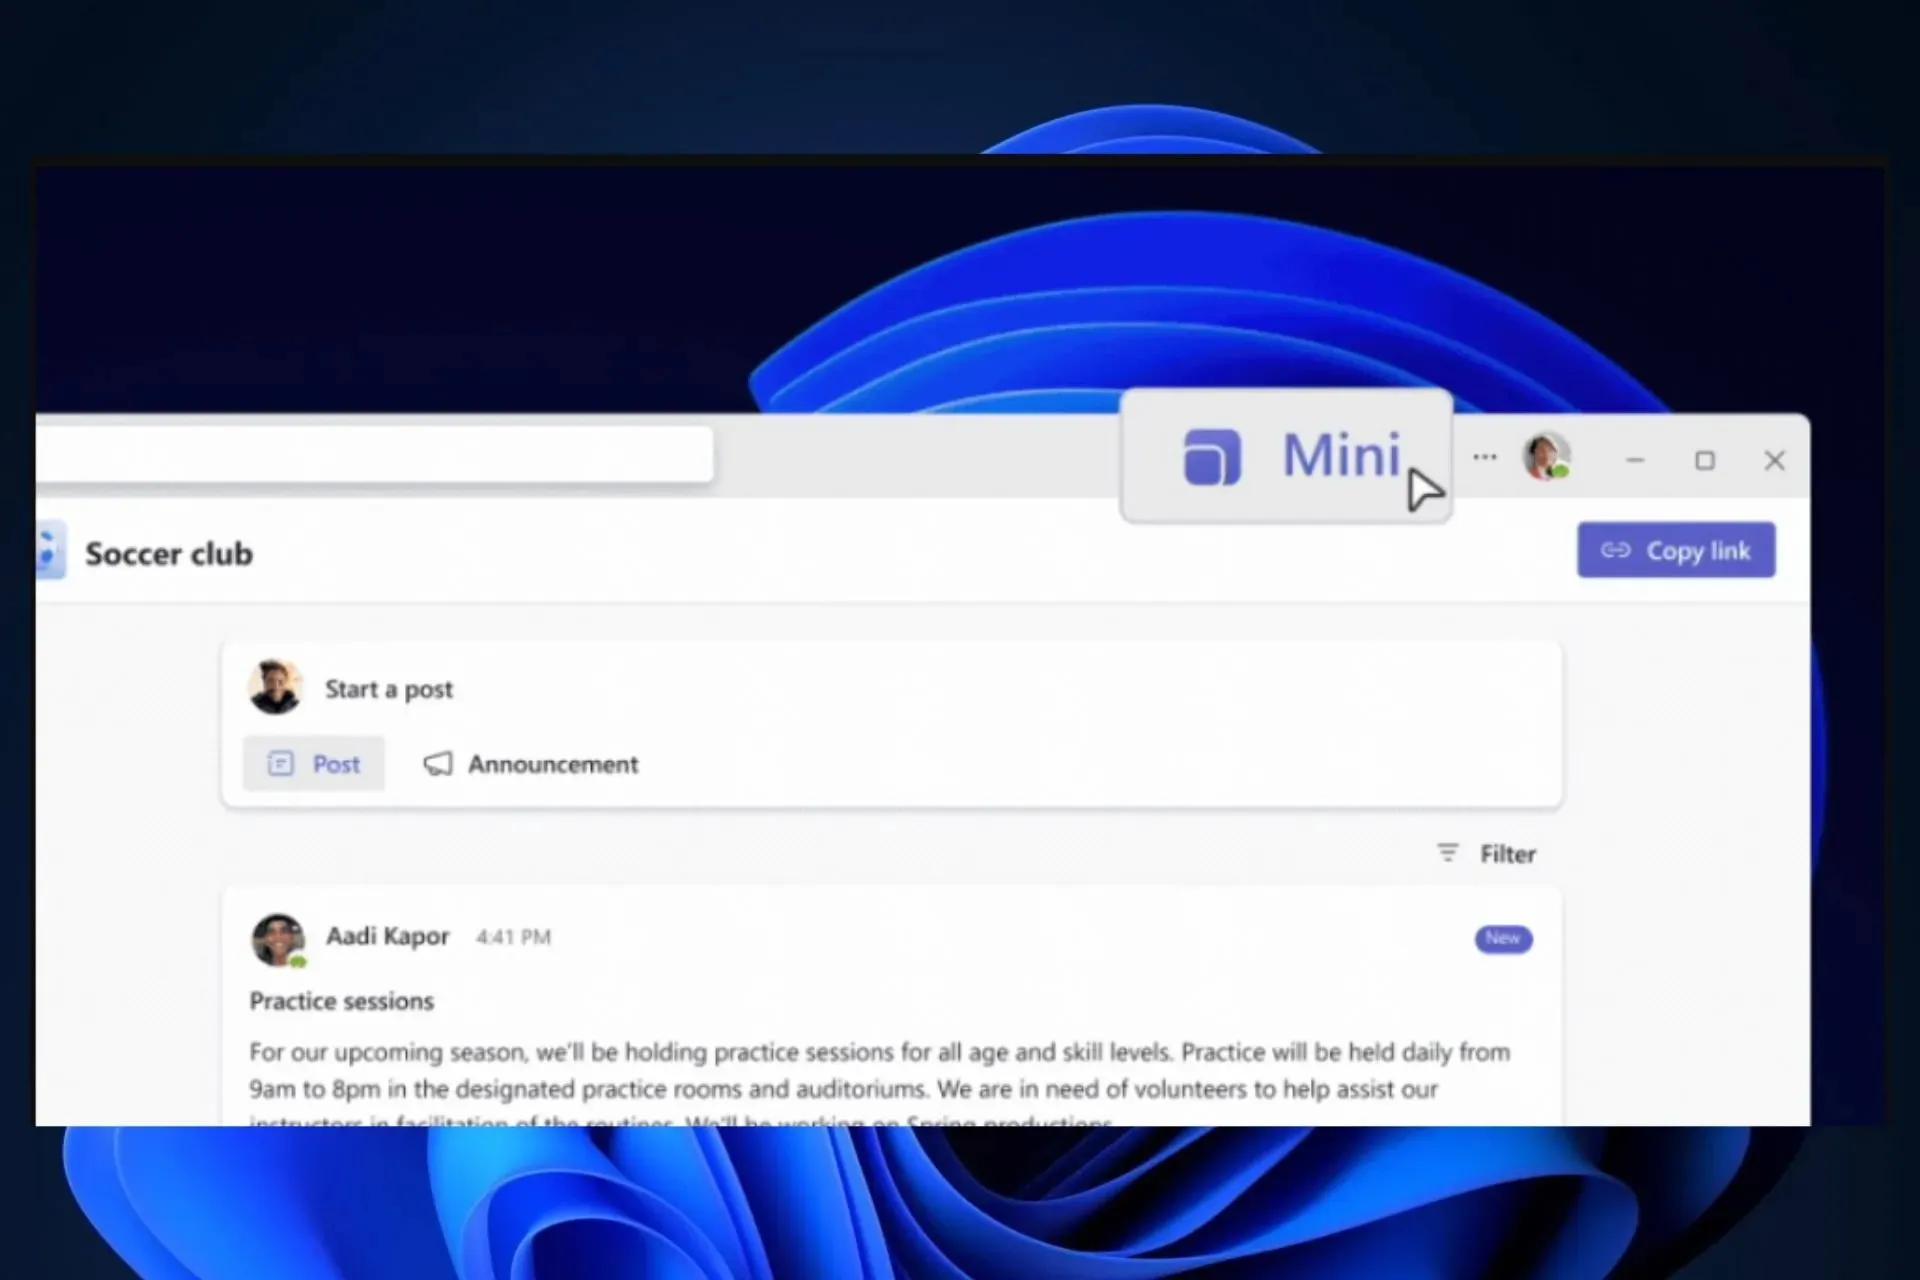Expand the ellipsis options menu
Viewport: 1920px width, 1280px height.
coord(1486,457)
